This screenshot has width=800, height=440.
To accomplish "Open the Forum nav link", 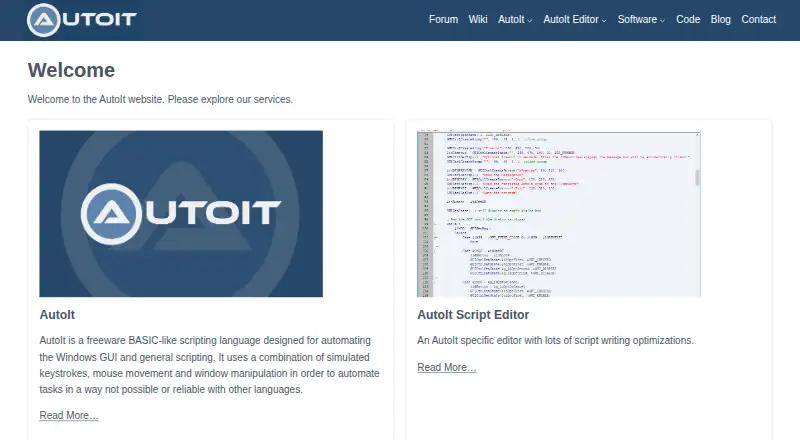I will (x=443, y=19).
